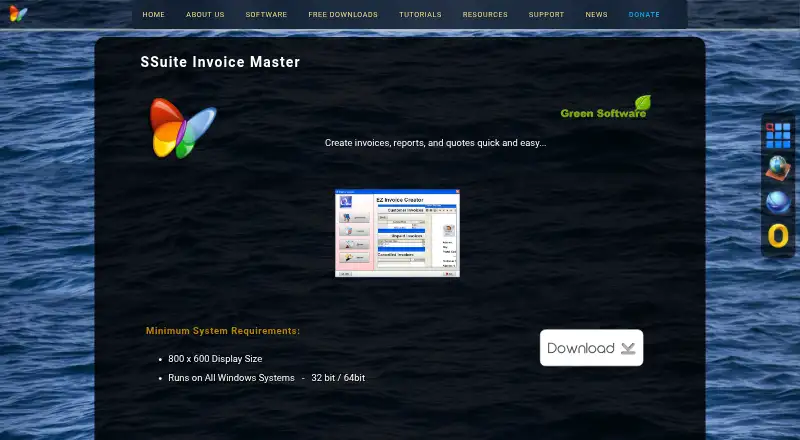Open the TUTORIALS menu item
Image resolution: width=800 pixels, height=440 pixels.
pos(420,15)
